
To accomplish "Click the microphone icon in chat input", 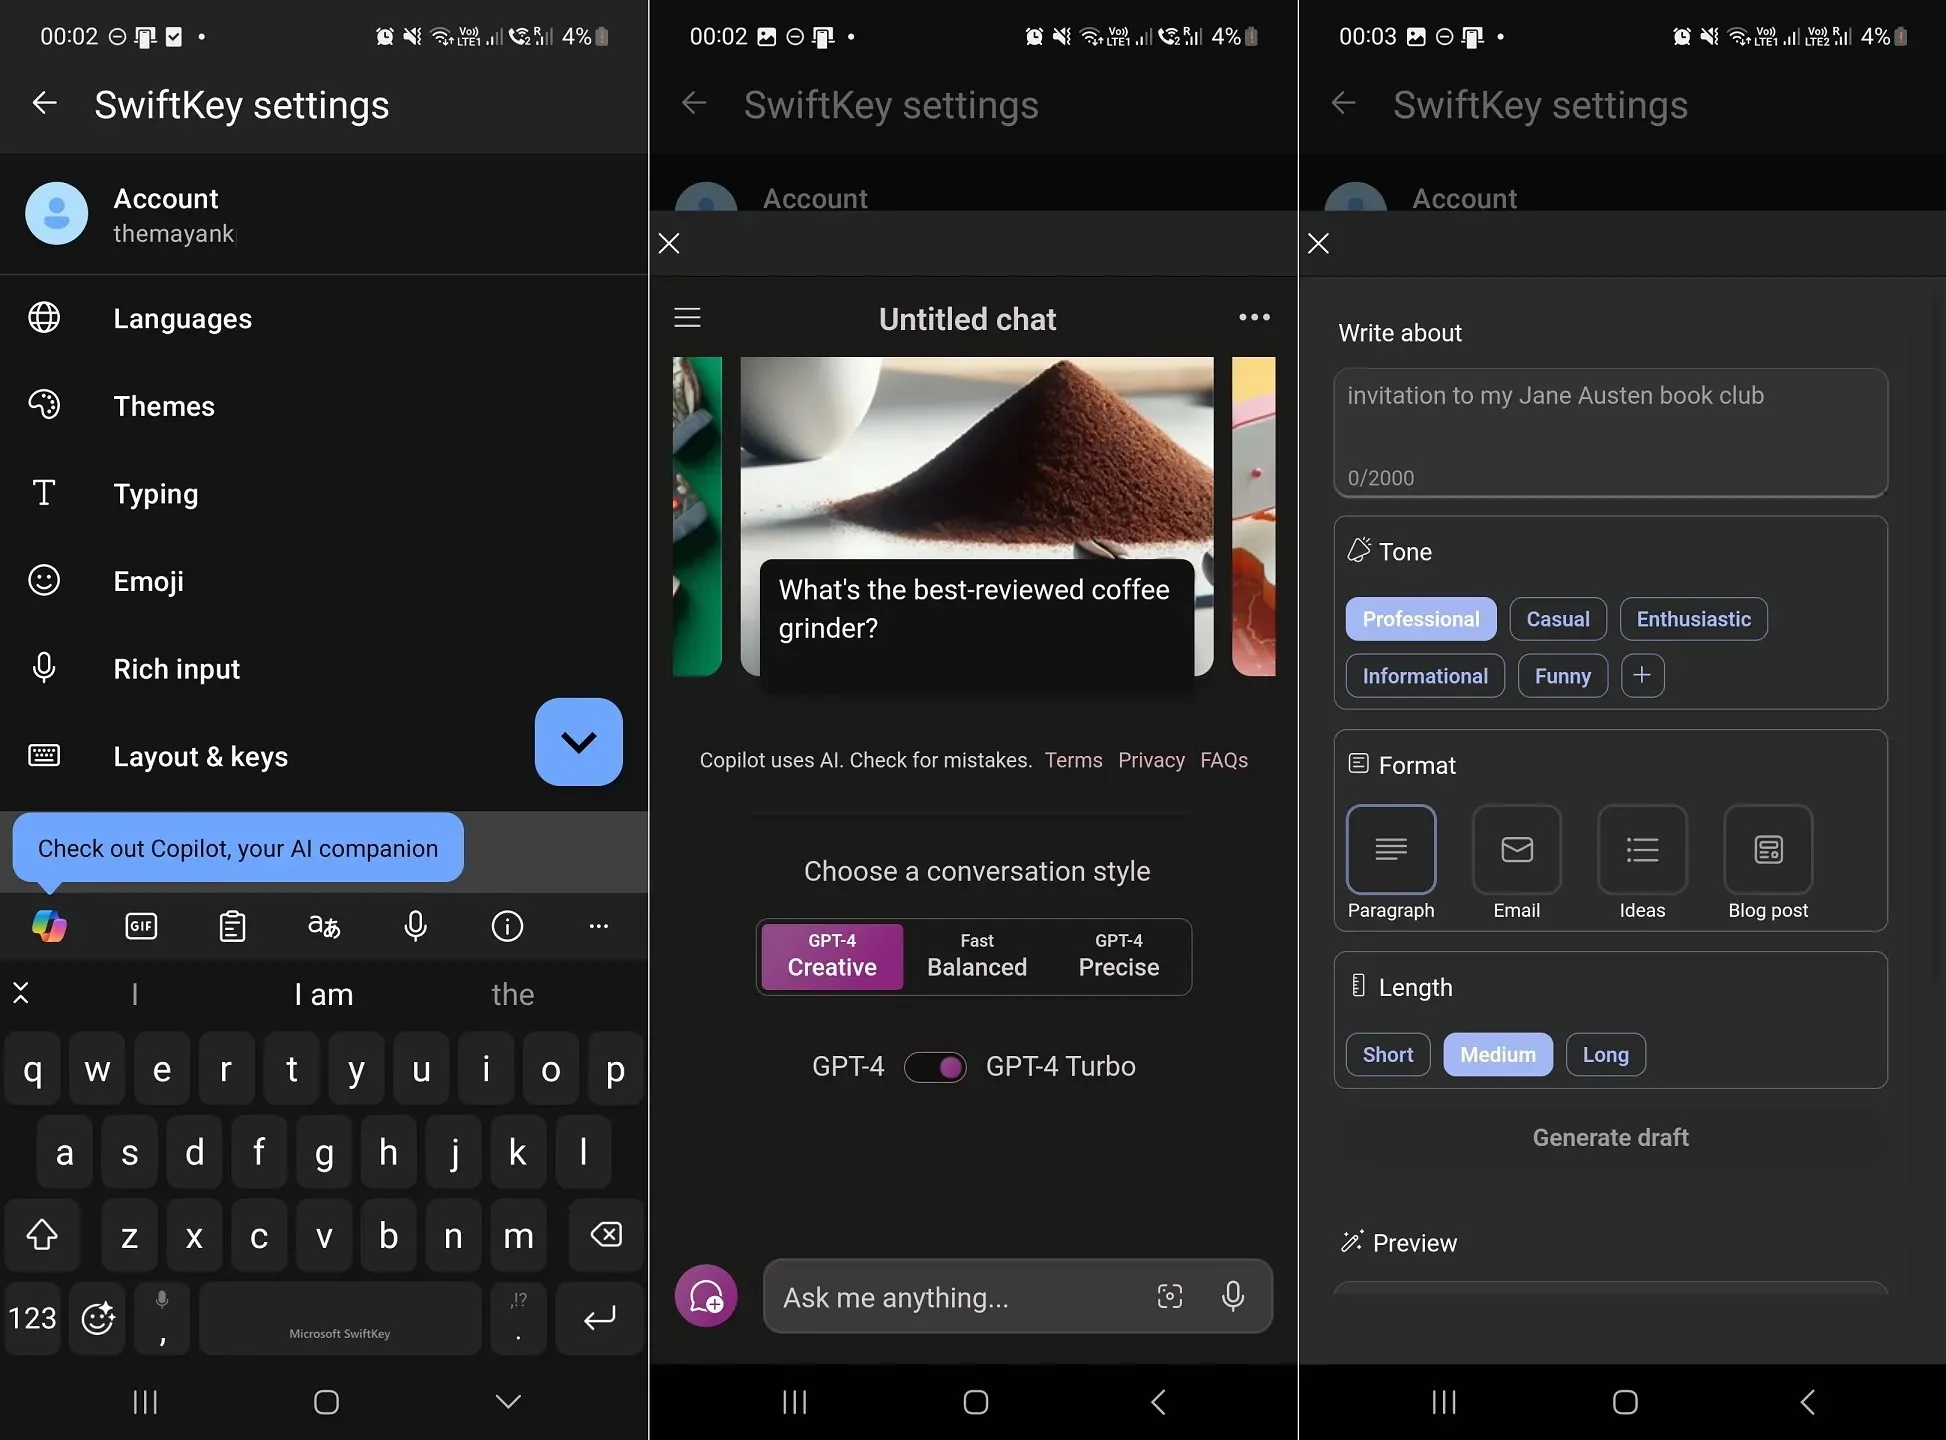I will point(1237,1296).
